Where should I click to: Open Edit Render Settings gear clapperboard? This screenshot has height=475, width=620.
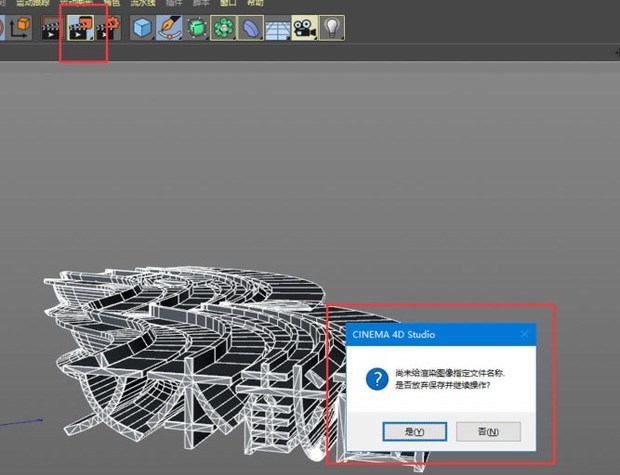pyautogui.click(x=107, y=28)
